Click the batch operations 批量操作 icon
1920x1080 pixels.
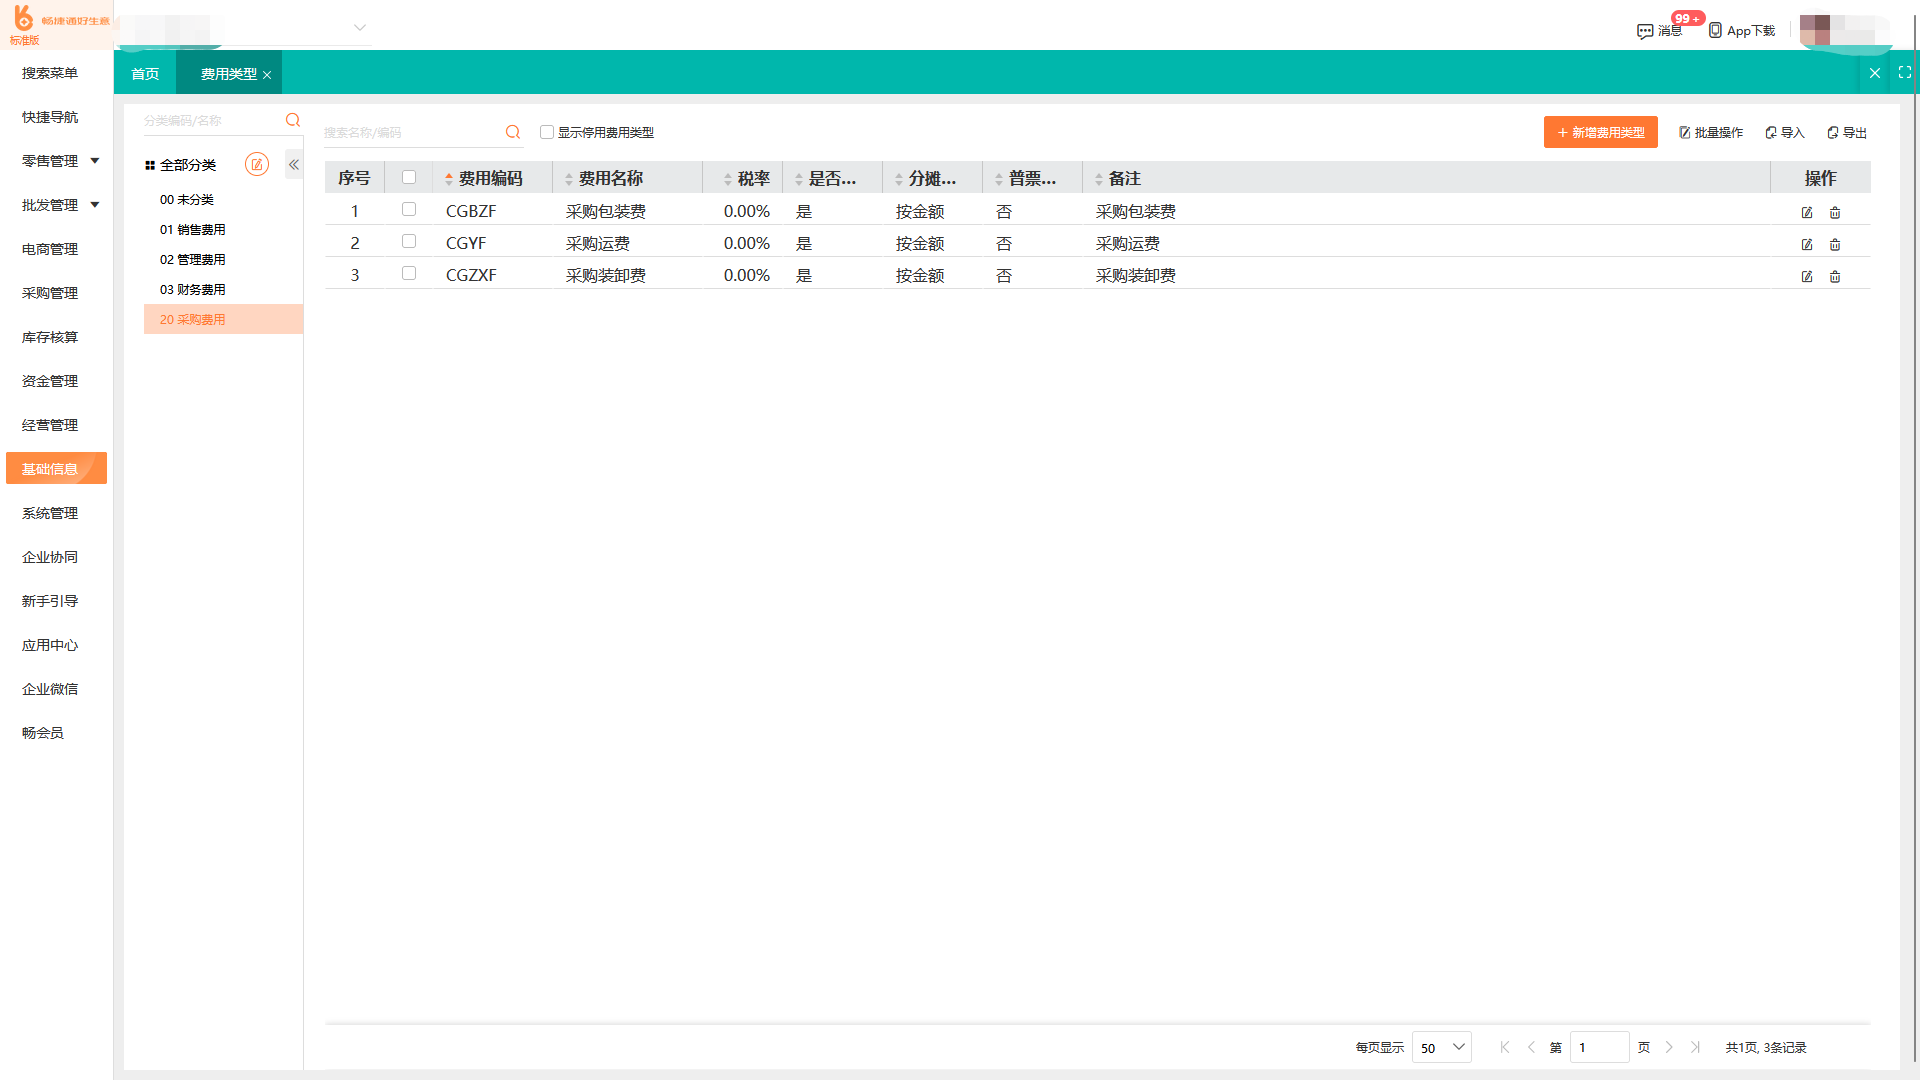(x=1709, y=131)
